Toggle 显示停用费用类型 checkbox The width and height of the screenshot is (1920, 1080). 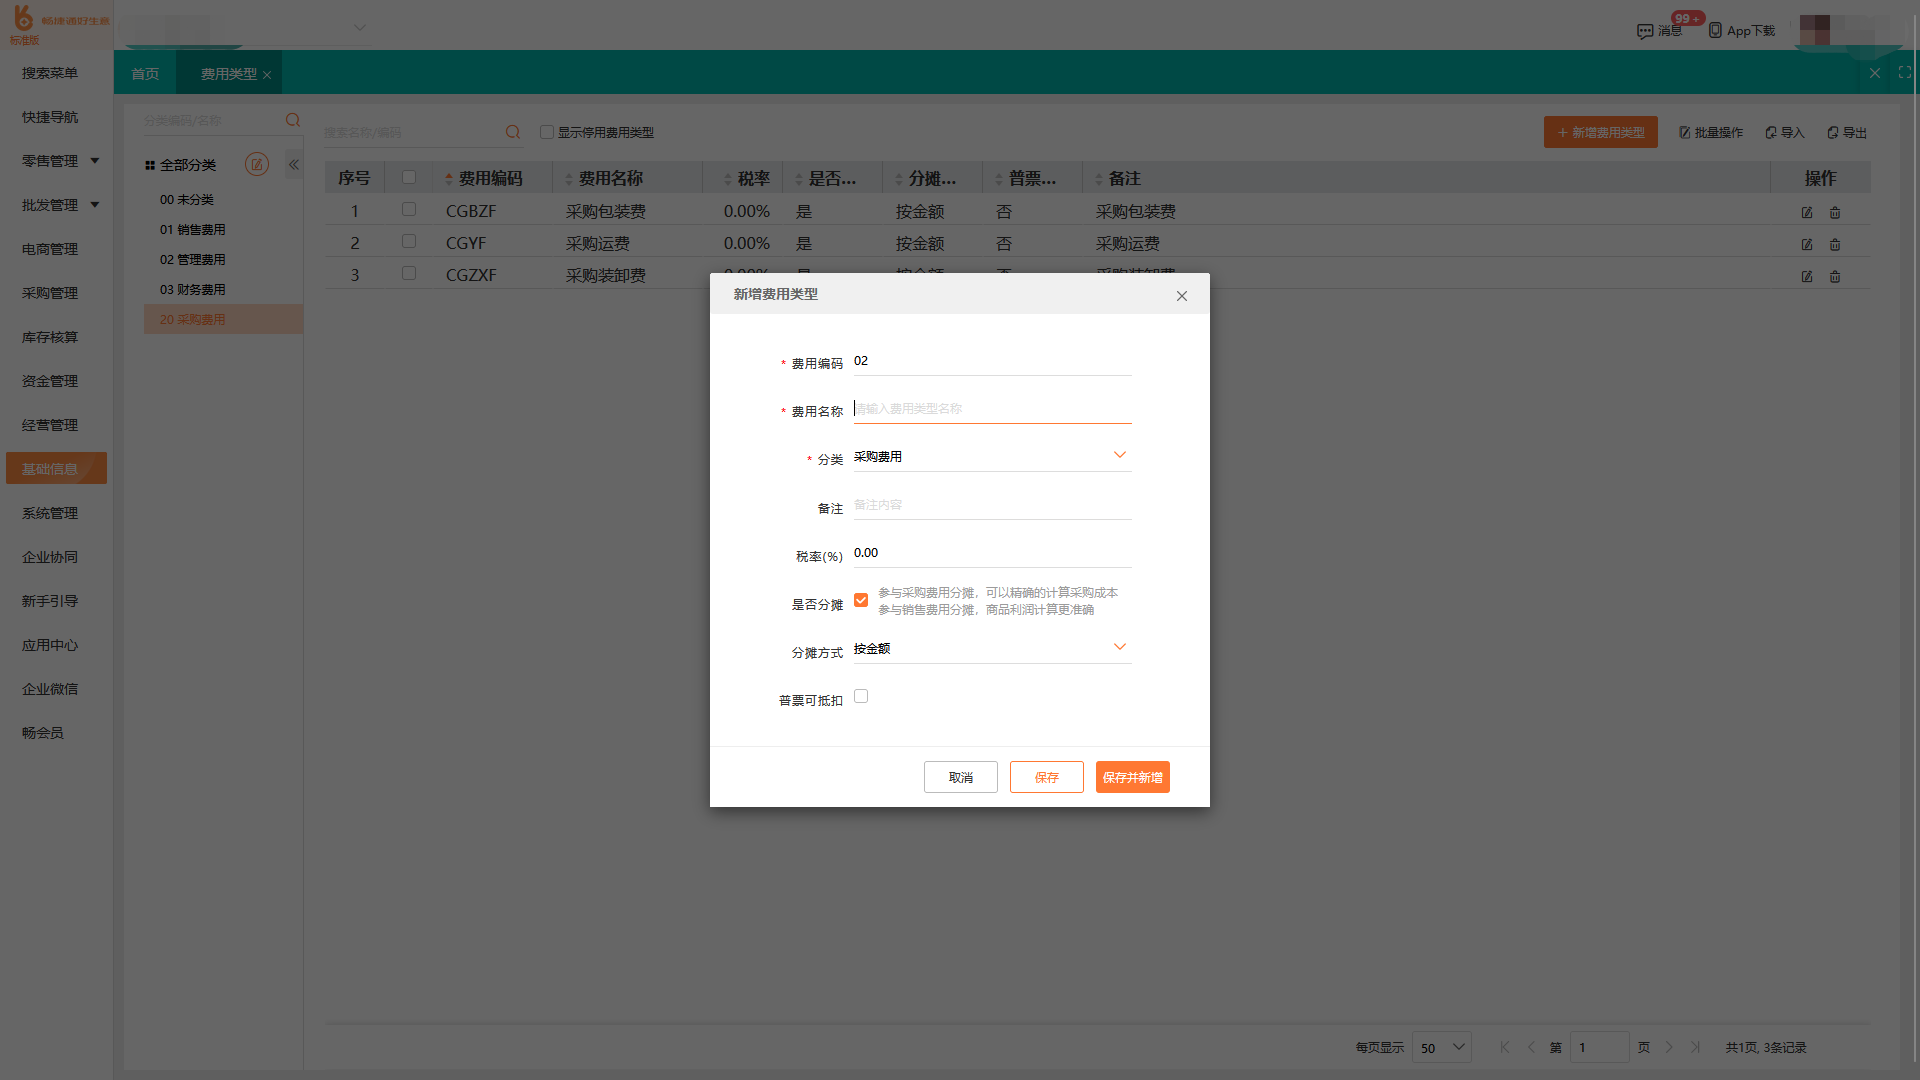(x=546, y=132)
